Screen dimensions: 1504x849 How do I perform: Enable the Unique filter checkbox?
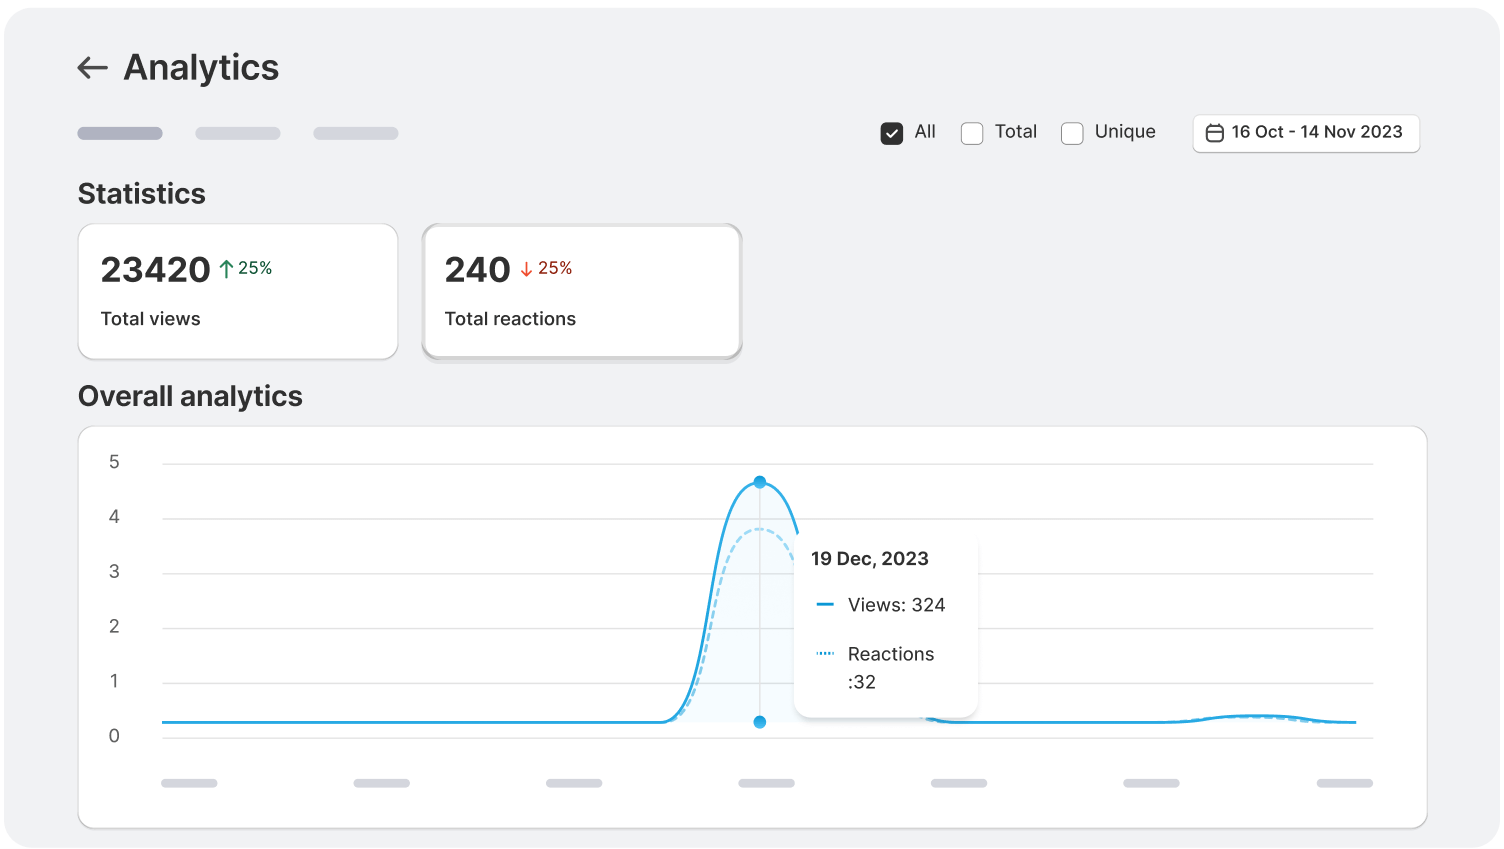[x=1071, y=132]
